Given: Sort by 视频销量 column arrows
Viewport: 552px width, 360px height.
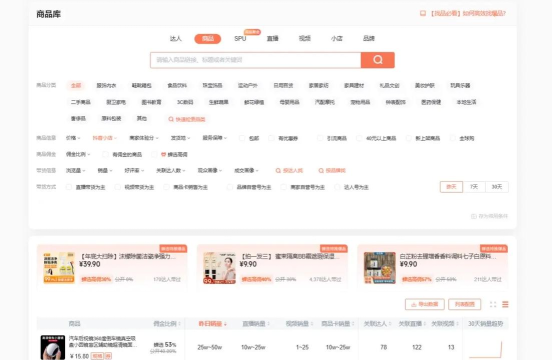Looking at the screenshot, I should pos(312,324).
